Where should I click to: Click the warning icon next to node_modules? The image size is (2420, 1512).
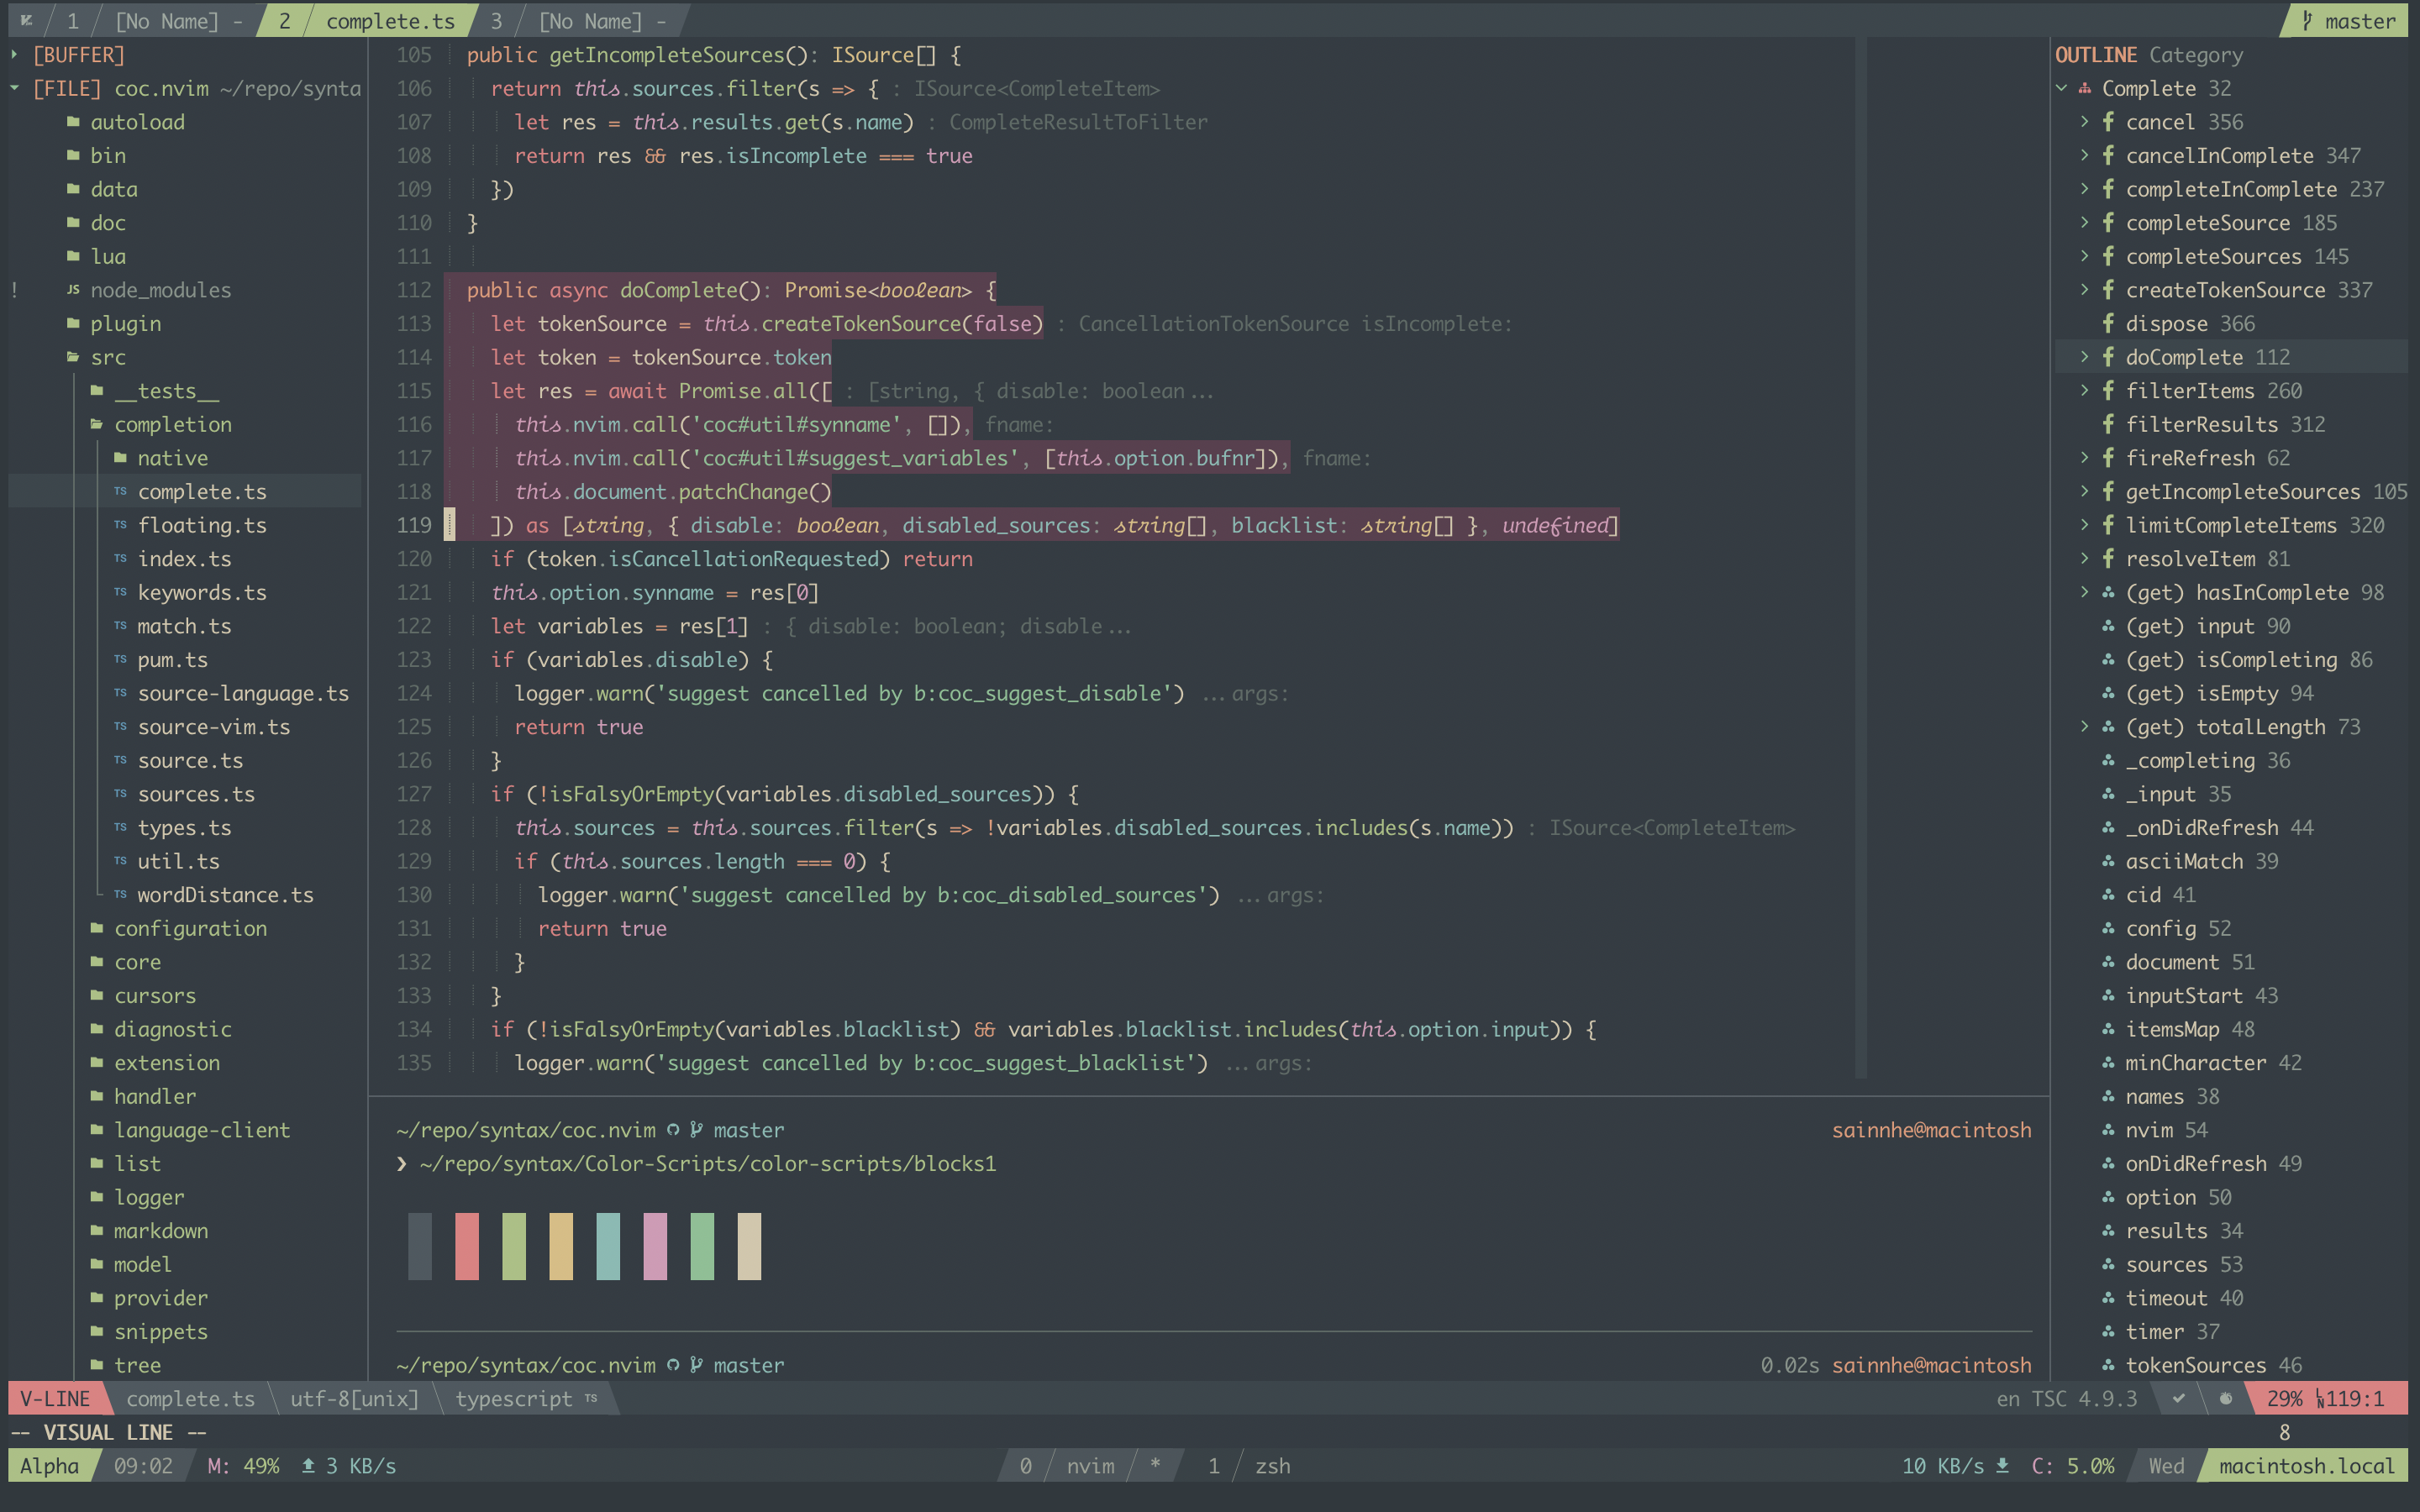[13, 289]
